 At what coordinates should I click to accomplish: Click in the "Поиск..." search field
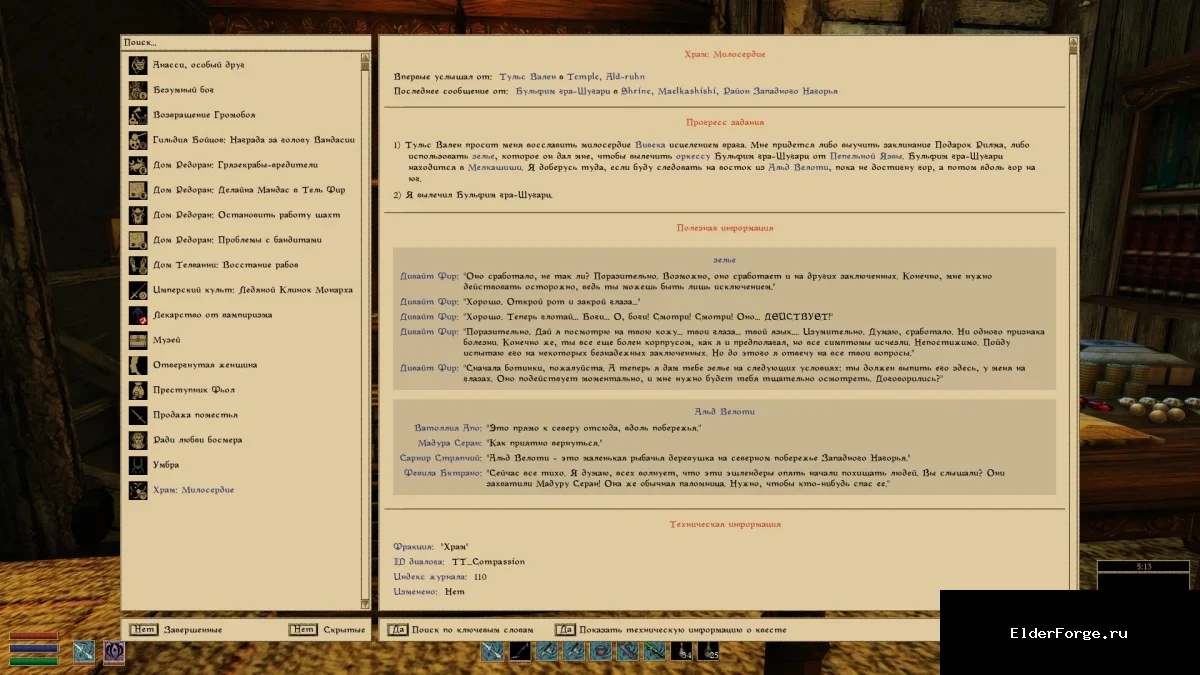[x=240, y=43]
